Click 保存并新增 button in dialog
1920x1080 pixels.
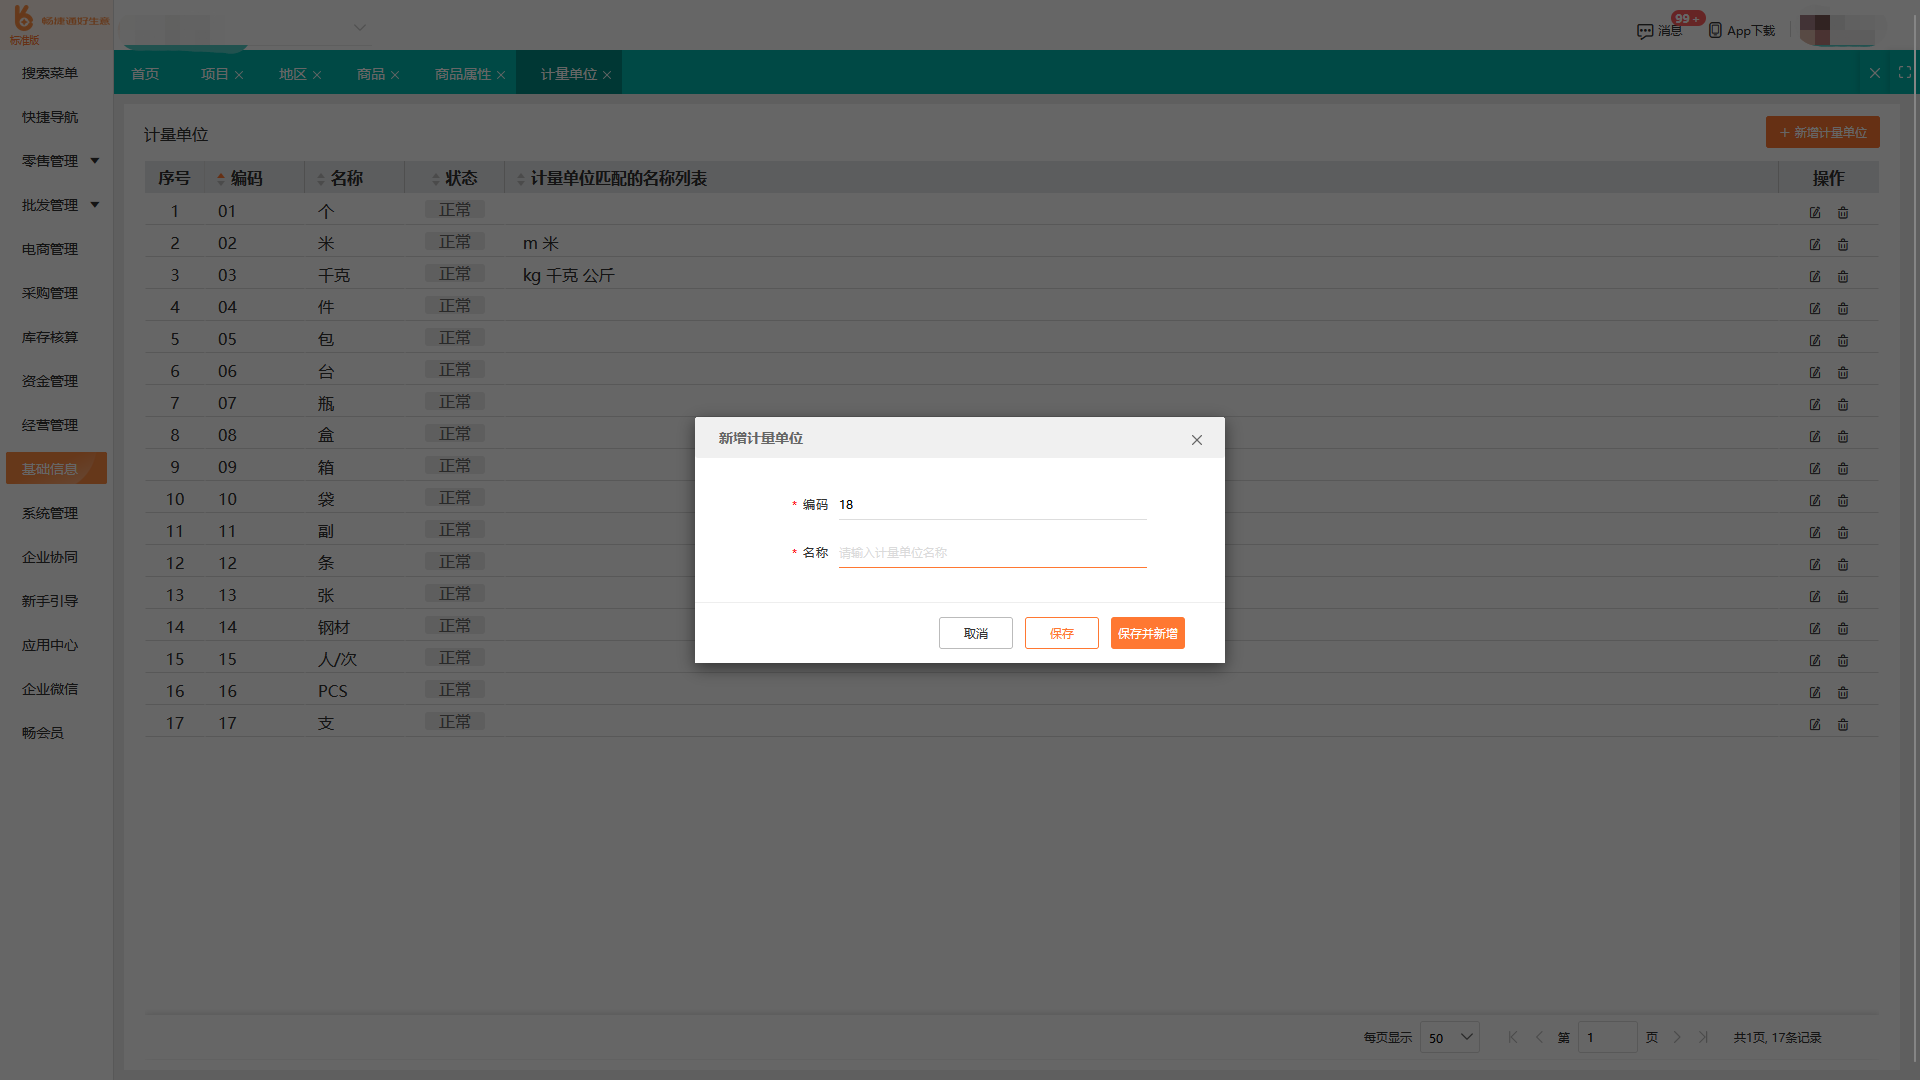click(x=1147, y=633)
